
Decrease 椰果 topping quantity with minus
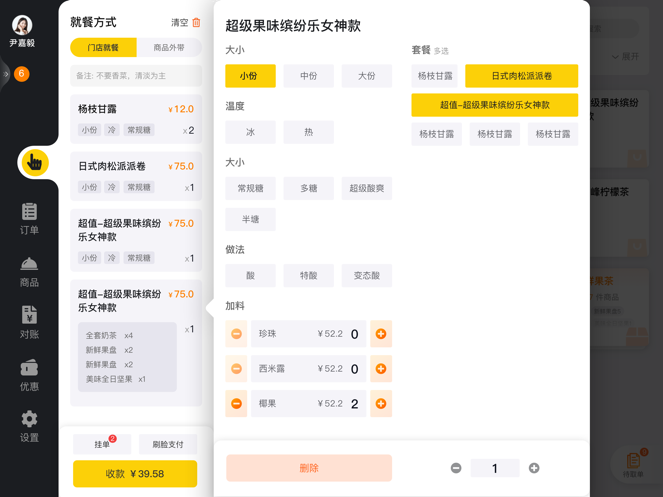pos(237,404)
